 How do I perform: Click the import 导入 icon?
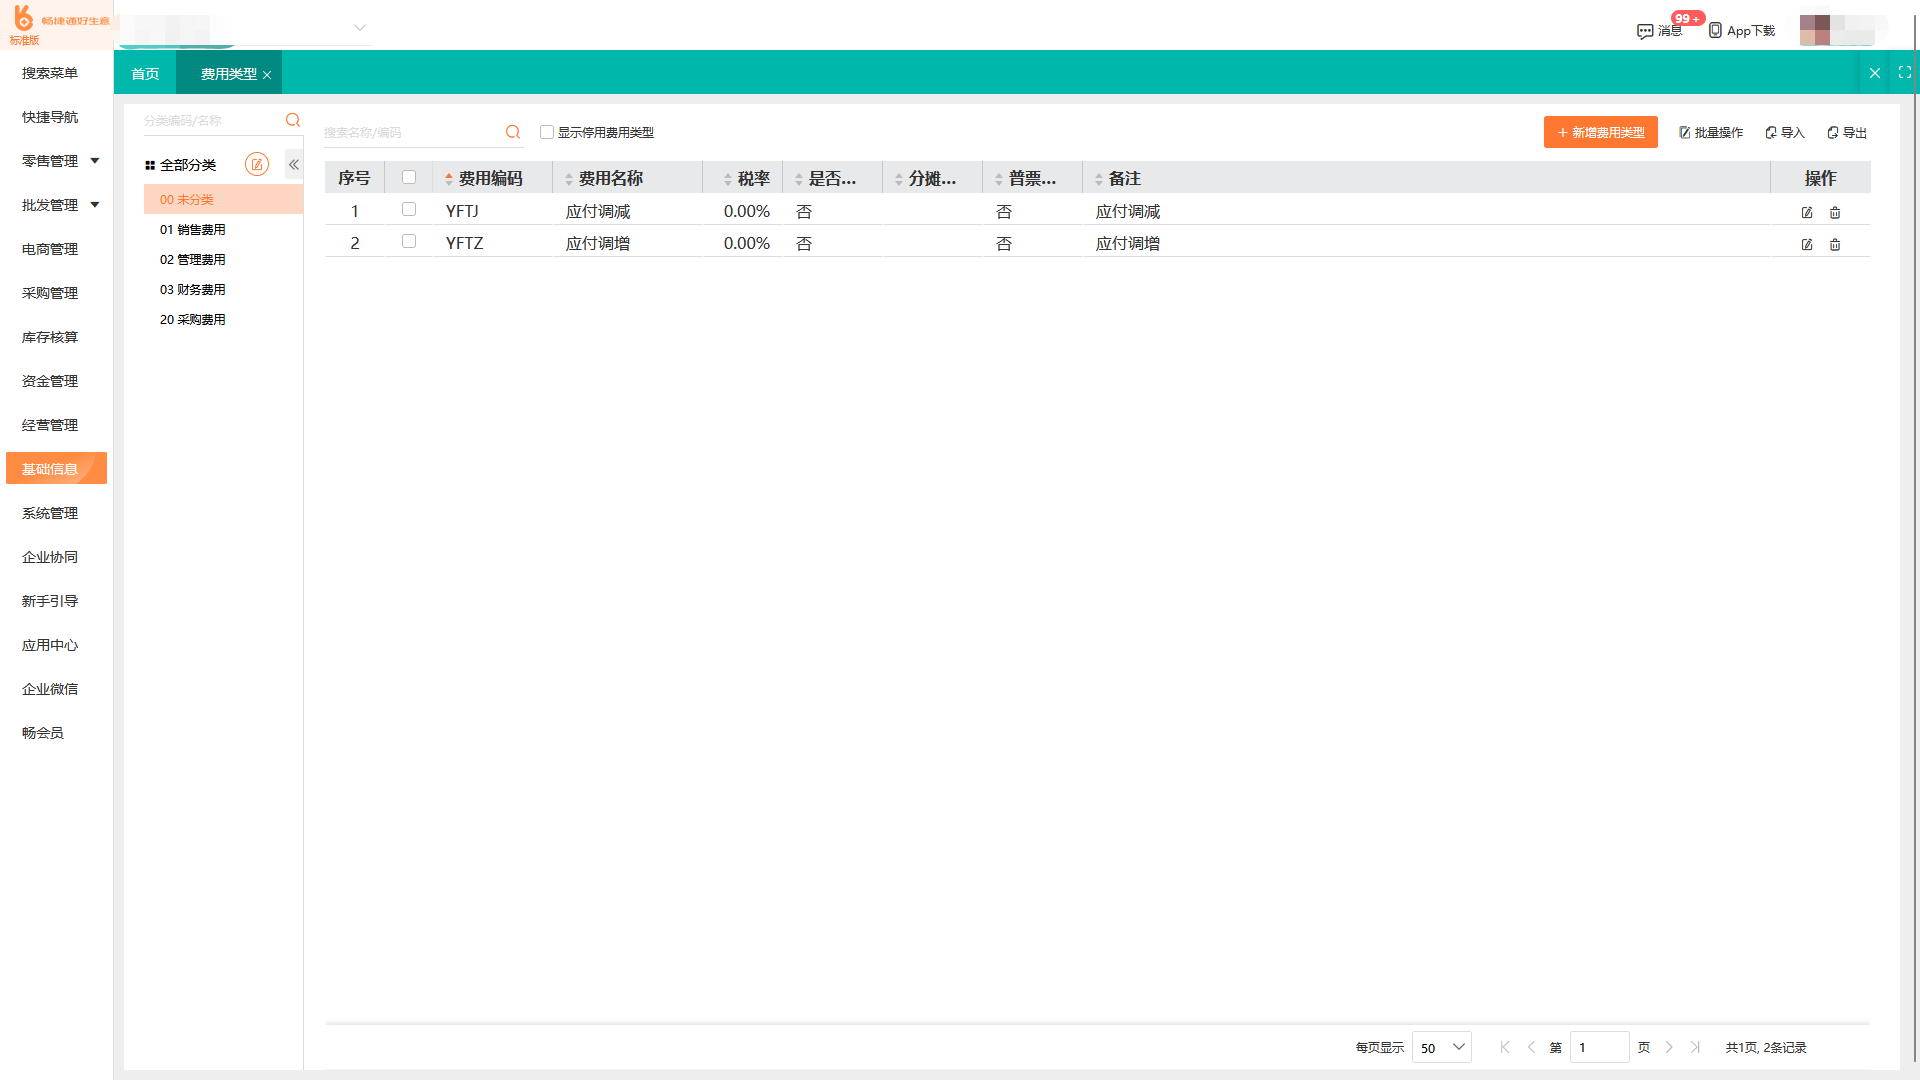(1787, 131)
